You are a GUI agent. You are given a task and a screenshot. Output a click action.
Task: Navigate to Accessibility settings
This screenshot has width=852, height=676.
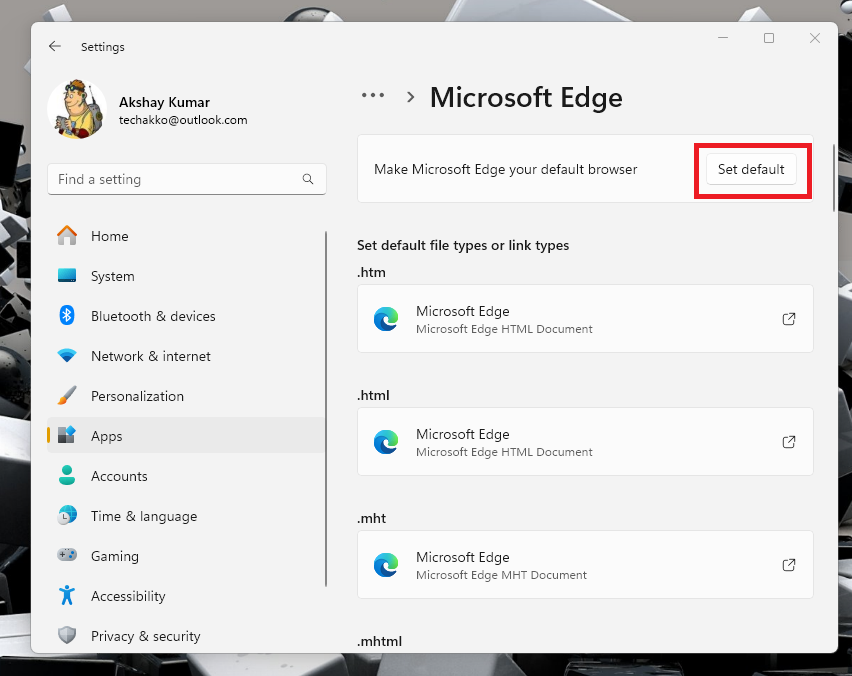click(x=186, y=596)
